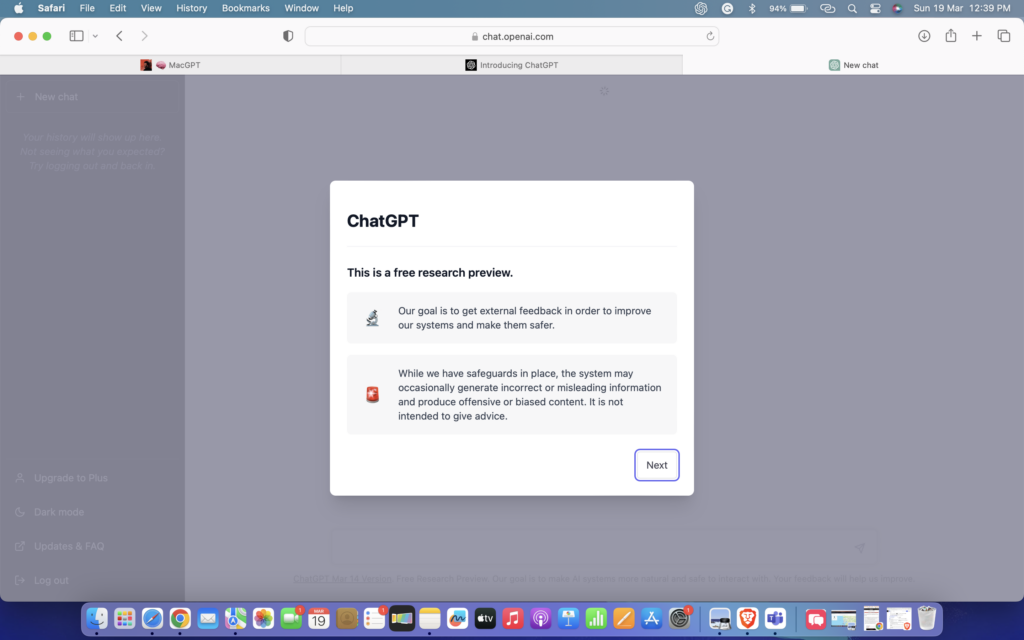1024x640 pixels.
Task: Click the Siri icon in the menu bar
Action: (897, 8)
